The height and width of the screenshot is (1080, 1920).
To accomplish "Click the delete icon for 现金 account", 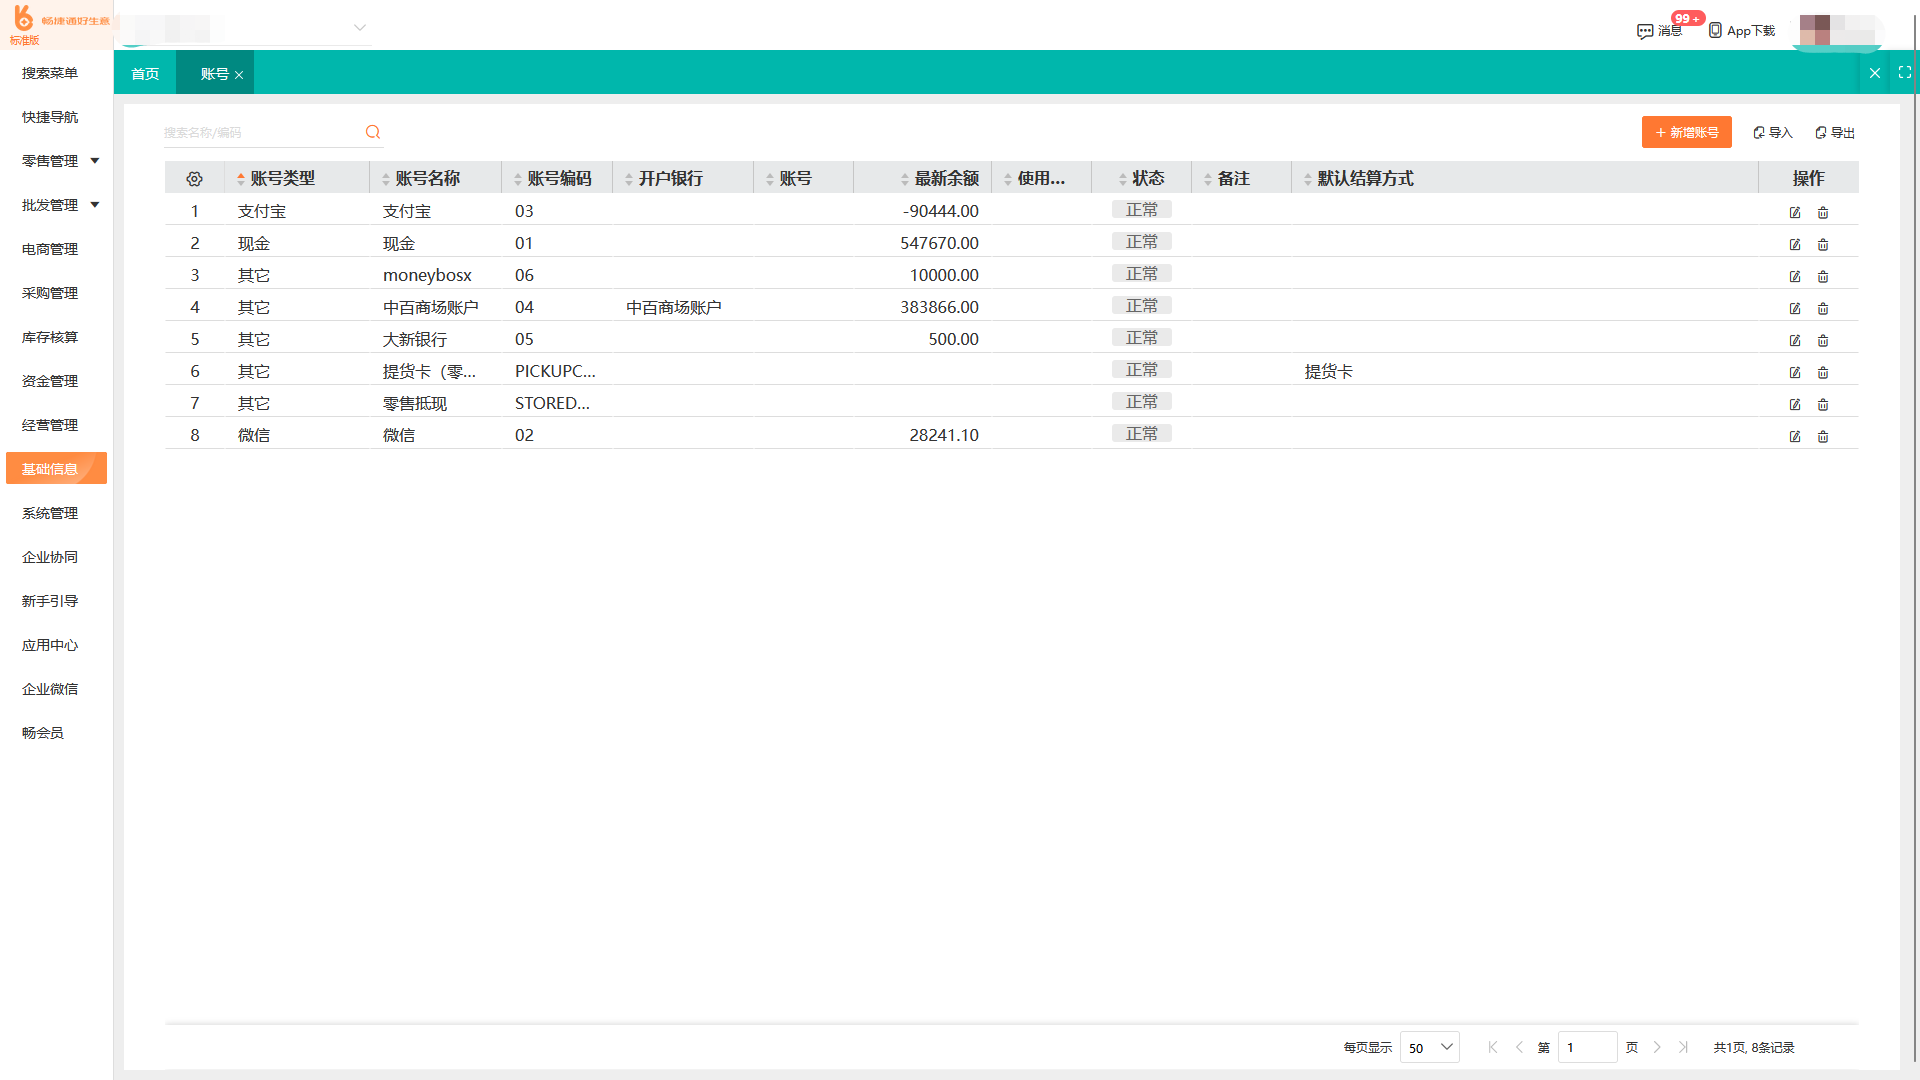I will 1824,243.
